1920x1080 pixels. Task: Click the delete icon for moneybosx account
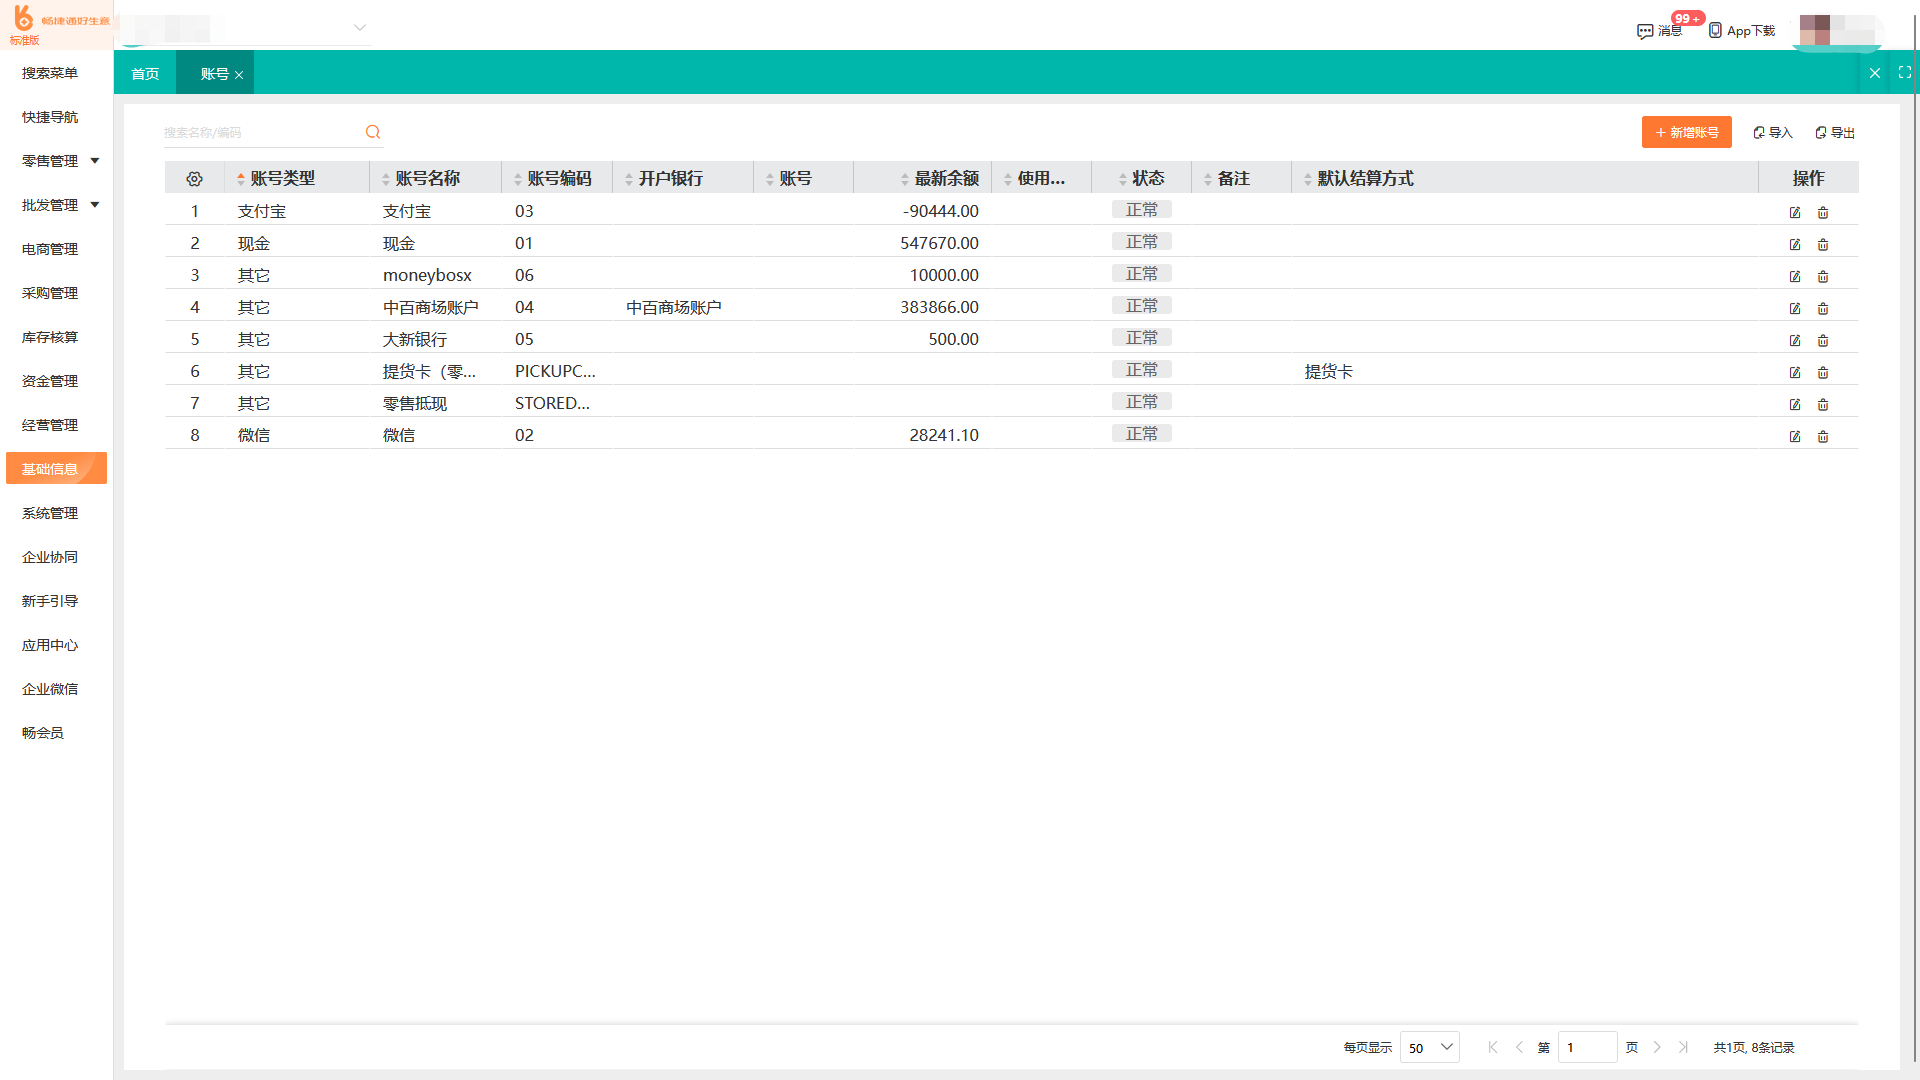(1822, 274)
